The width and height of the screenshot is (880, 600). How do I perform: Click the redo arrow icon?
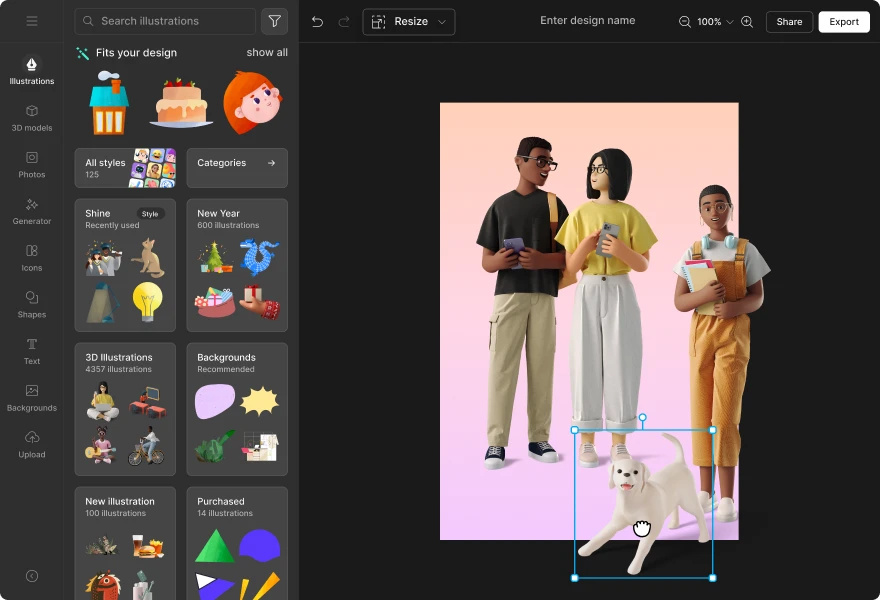point(344,22)
